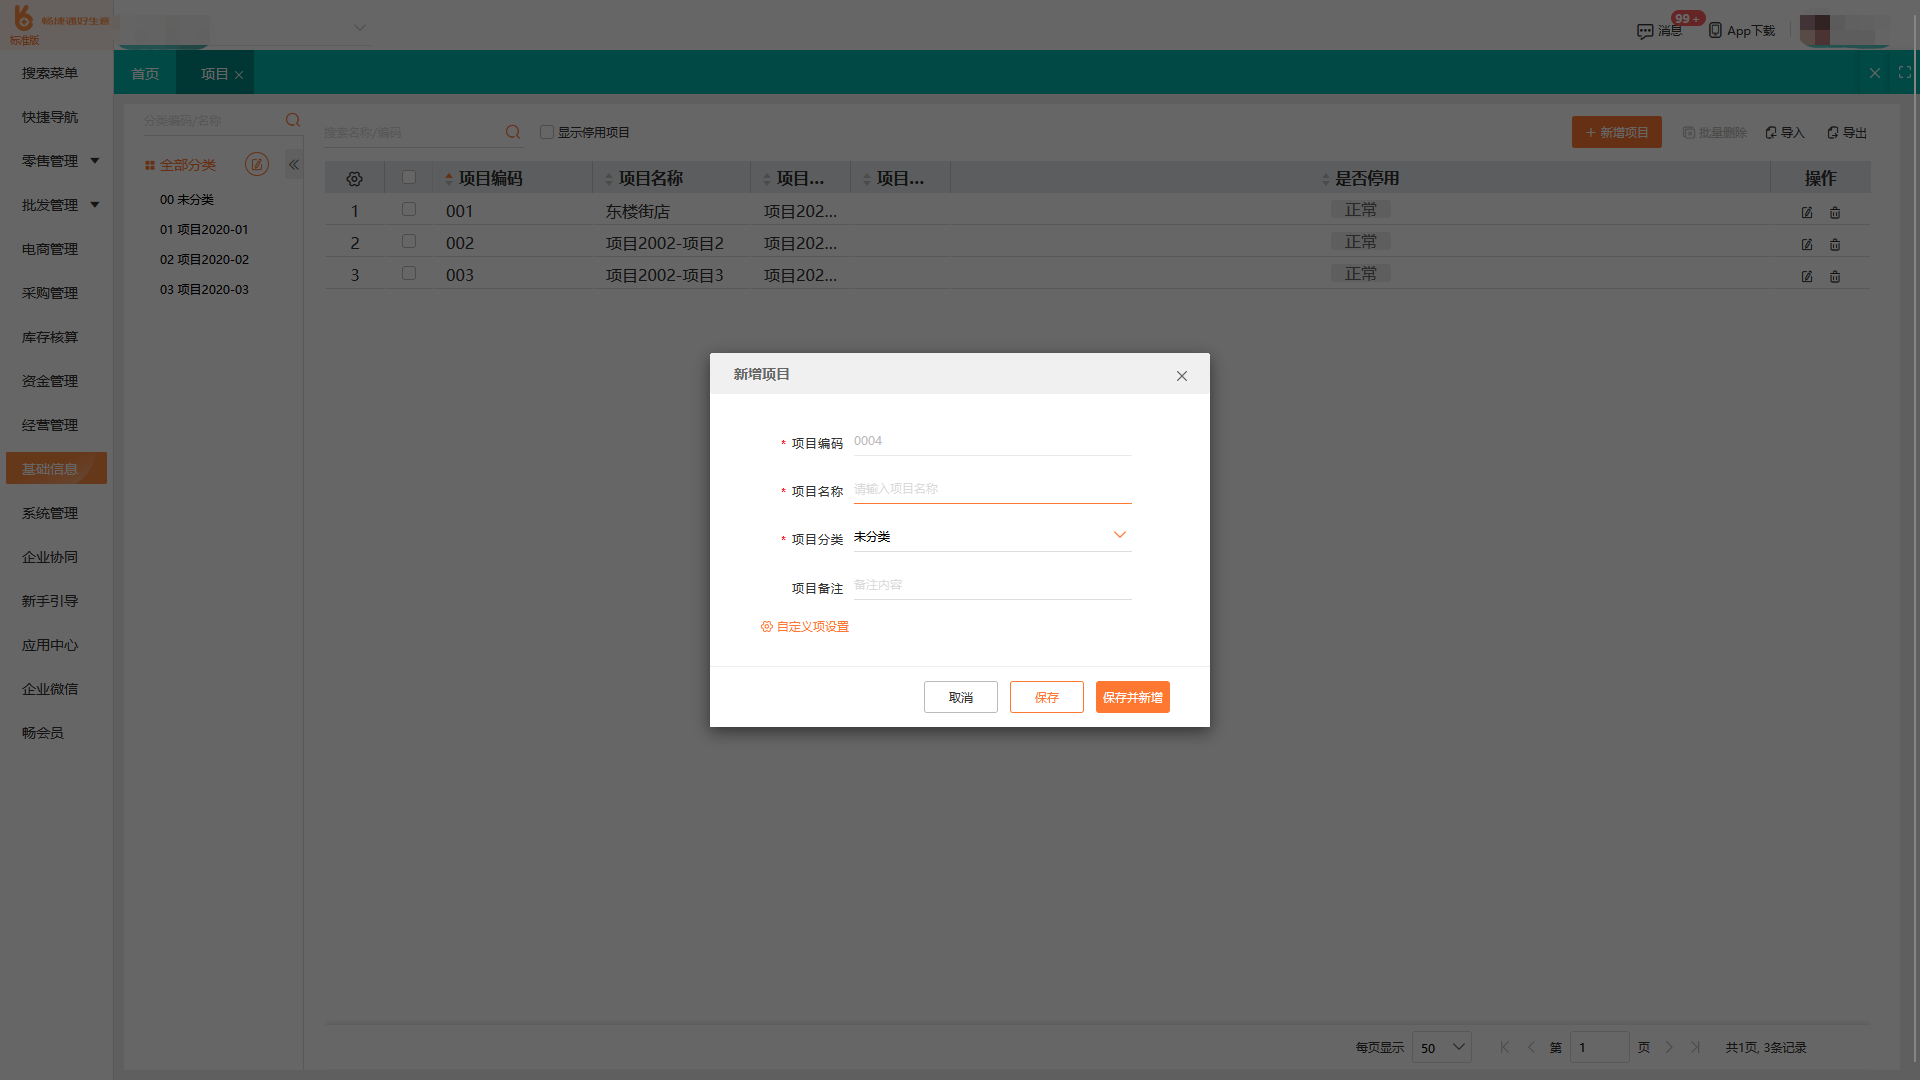1920x1080 pixels.
Task: Click the delete icon for row 2
Action: click(1836, 244)
